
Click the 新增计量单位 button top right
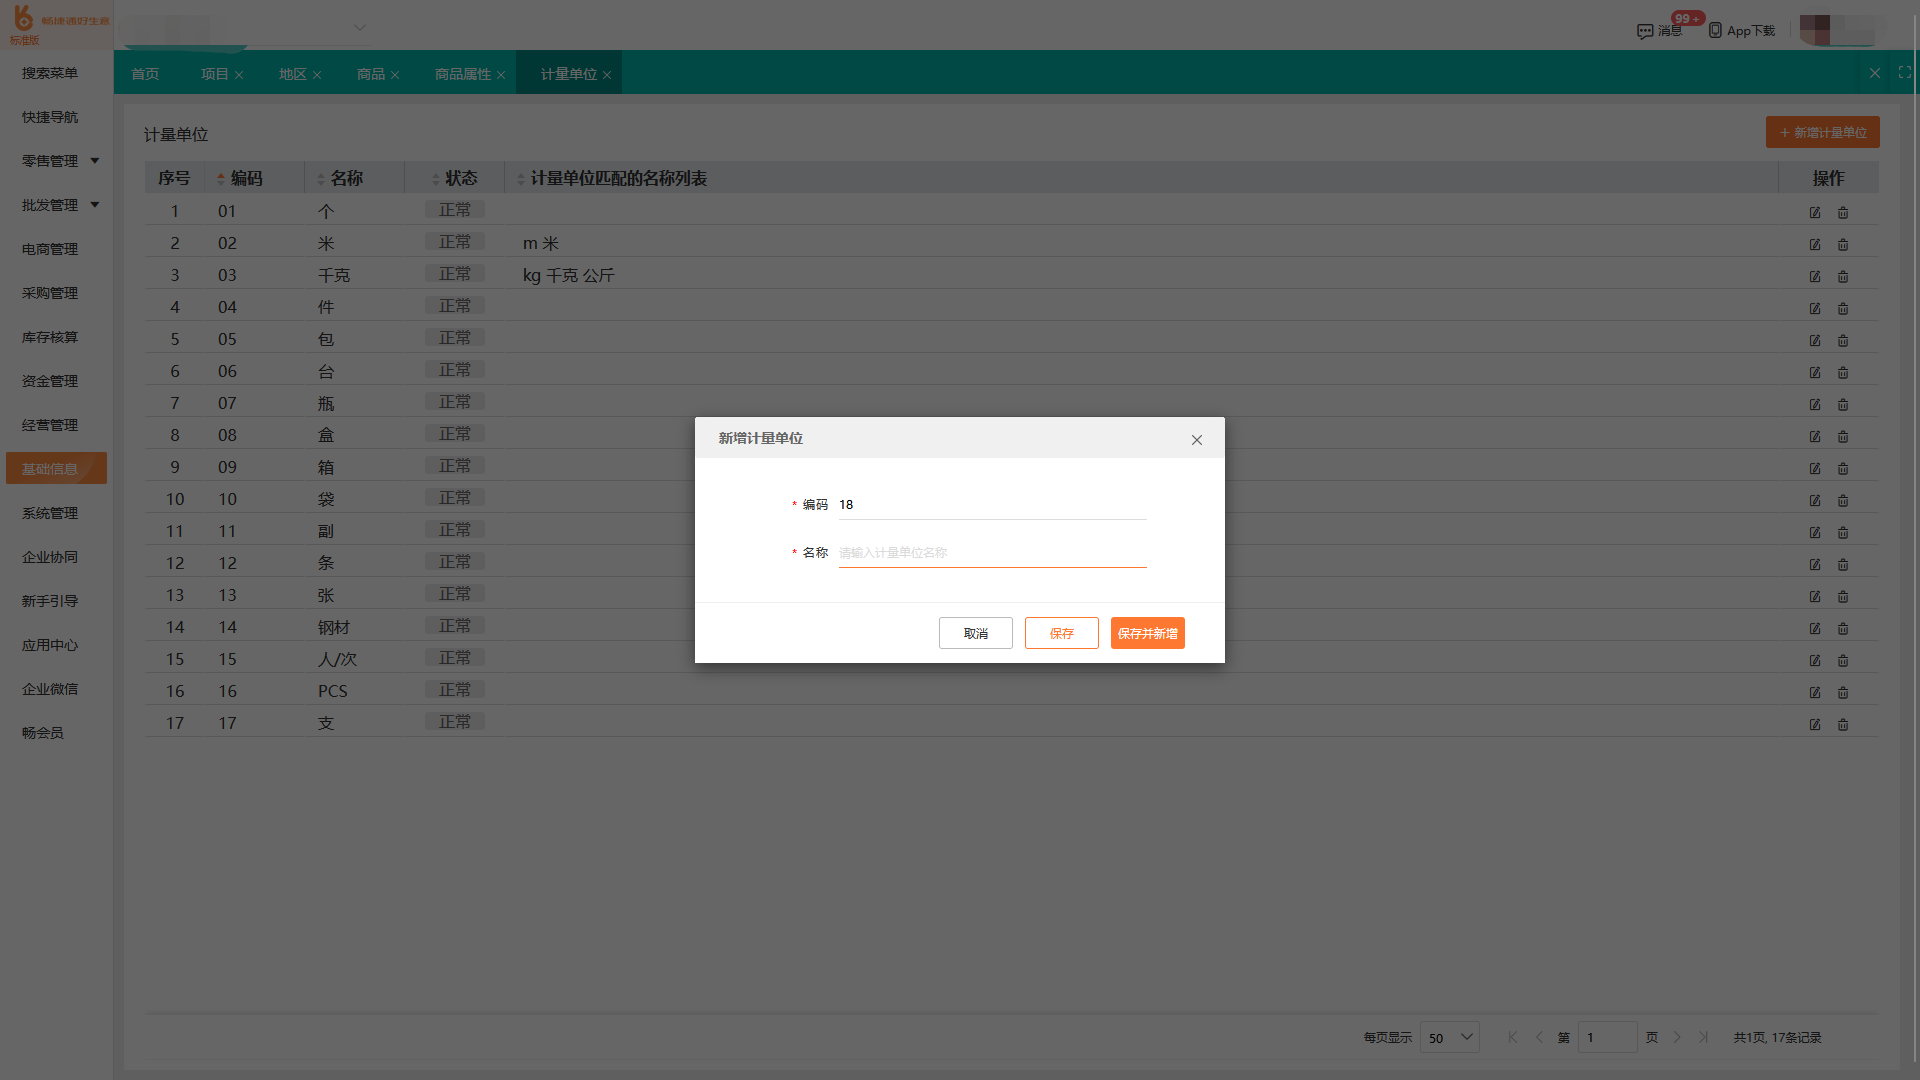coord(1822,132)
